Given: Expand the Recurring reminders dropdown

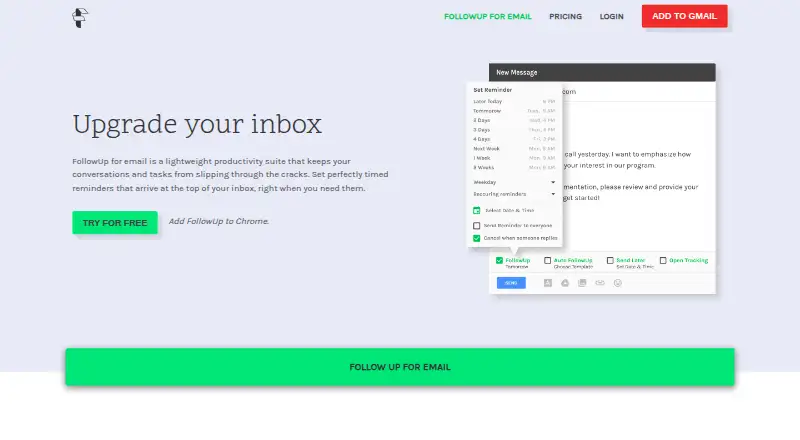Looking at the screenshot, I should [x=514, y=194].
